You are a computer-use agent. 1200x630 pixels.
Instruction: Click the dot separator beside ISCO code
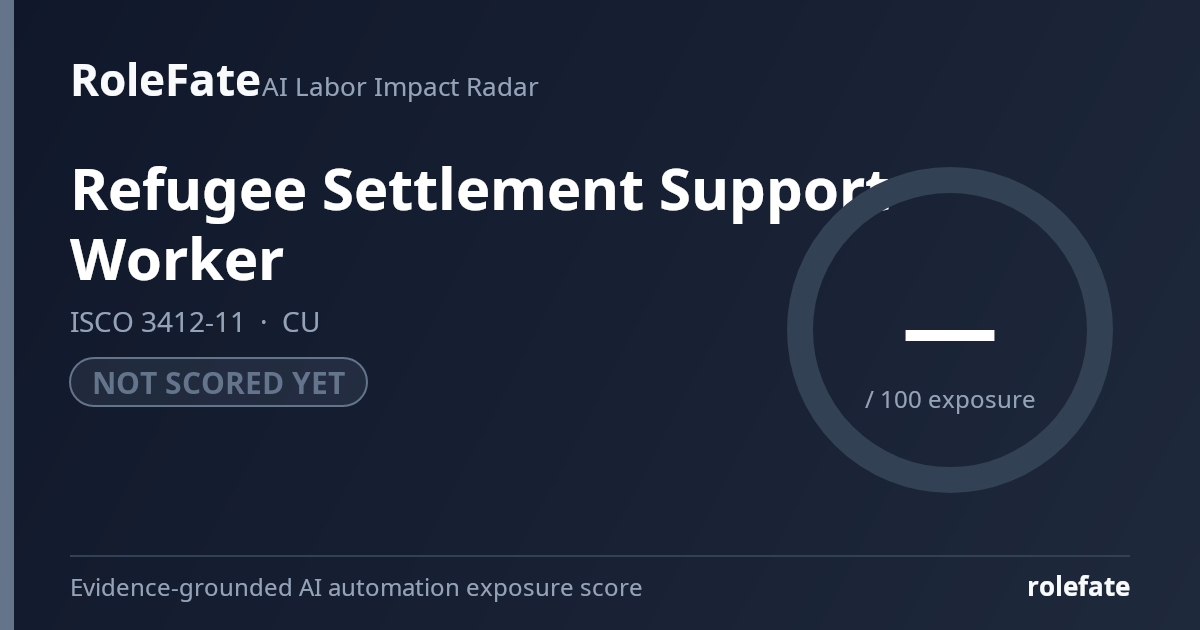click(264, 323)
